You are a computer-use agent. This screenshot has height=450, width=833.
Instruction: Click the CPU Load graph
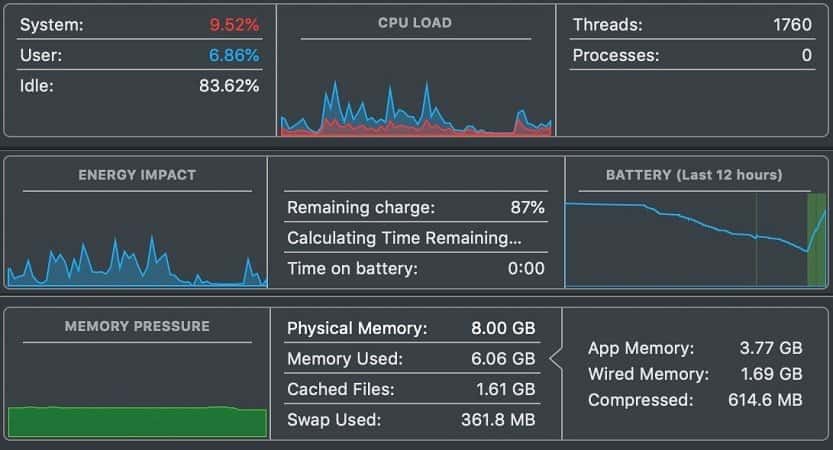(x=416, y=107)
